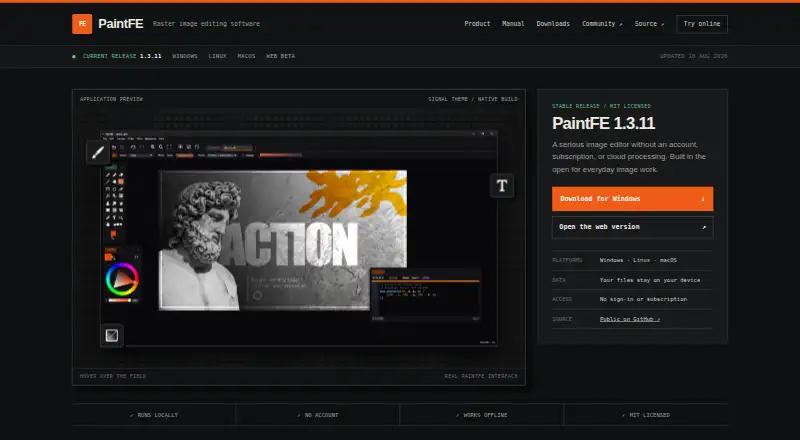Click the "Runs locally" feature label
The image size is (800, 440).
click(x=154, y=415)
